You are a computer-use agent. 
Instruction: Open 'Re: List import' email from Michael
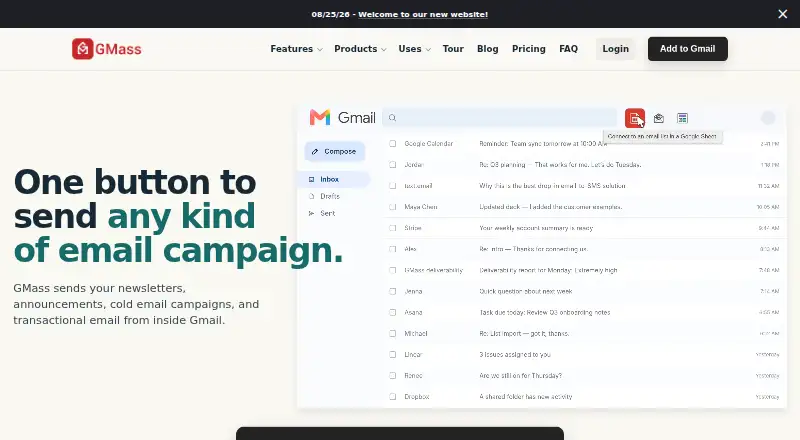[x=524, y=333]
